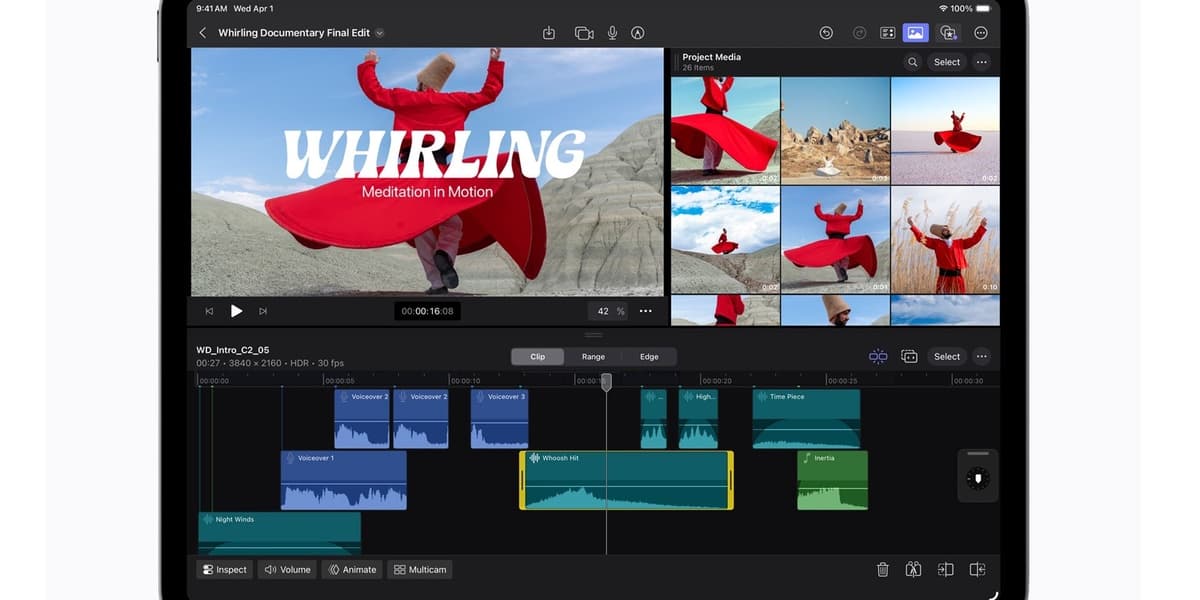Image resolution: width=1200 pixels, height=600 pixels.
Task: Open the camera recording tool
Action: [x=584, y=33]
